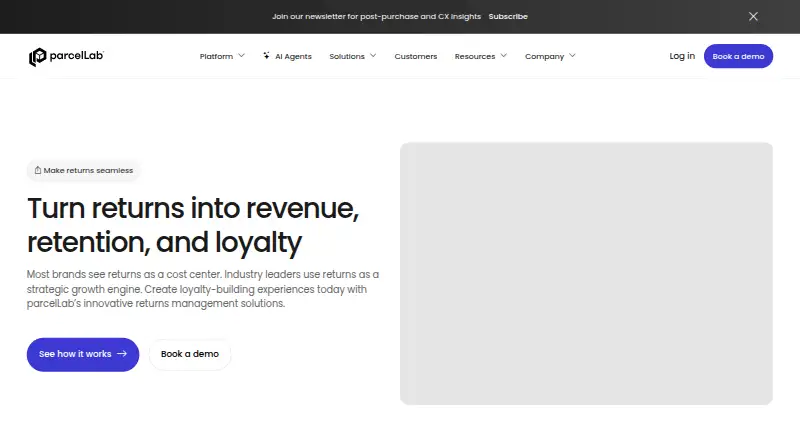Viewport: 800px width, 440px height.
Task: Click the arrow on See how it works
Action: [x=122, y=354]
